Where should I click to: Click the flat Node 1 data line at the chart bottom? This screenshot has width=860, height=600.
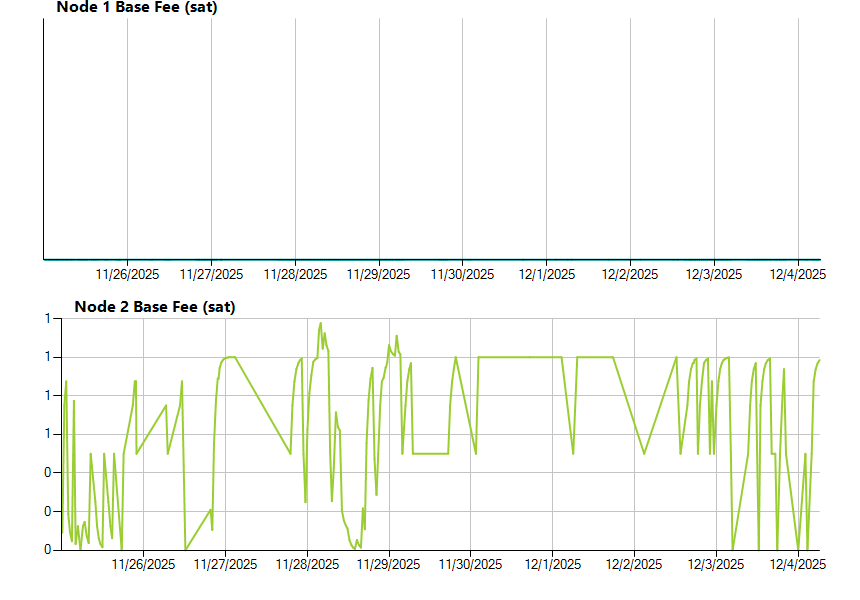pos(430,259)
